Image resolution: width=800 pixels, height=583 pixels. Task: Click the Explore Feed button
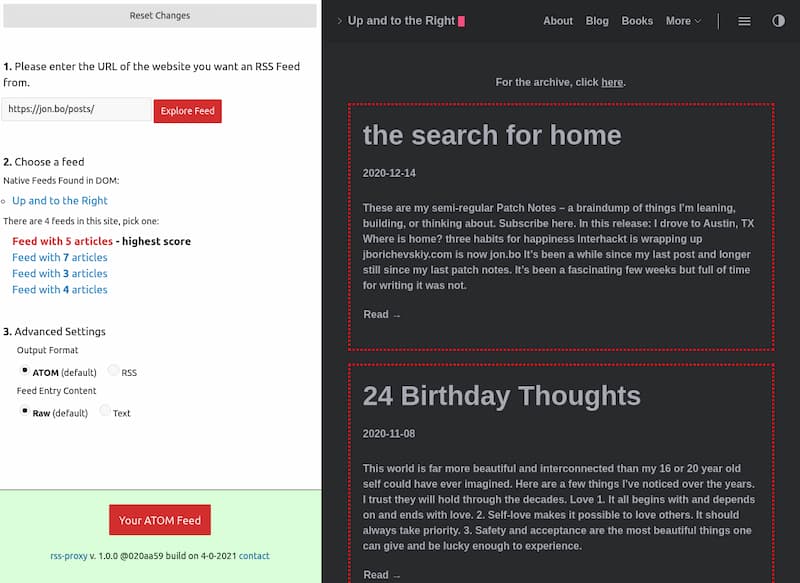[188, 111]
